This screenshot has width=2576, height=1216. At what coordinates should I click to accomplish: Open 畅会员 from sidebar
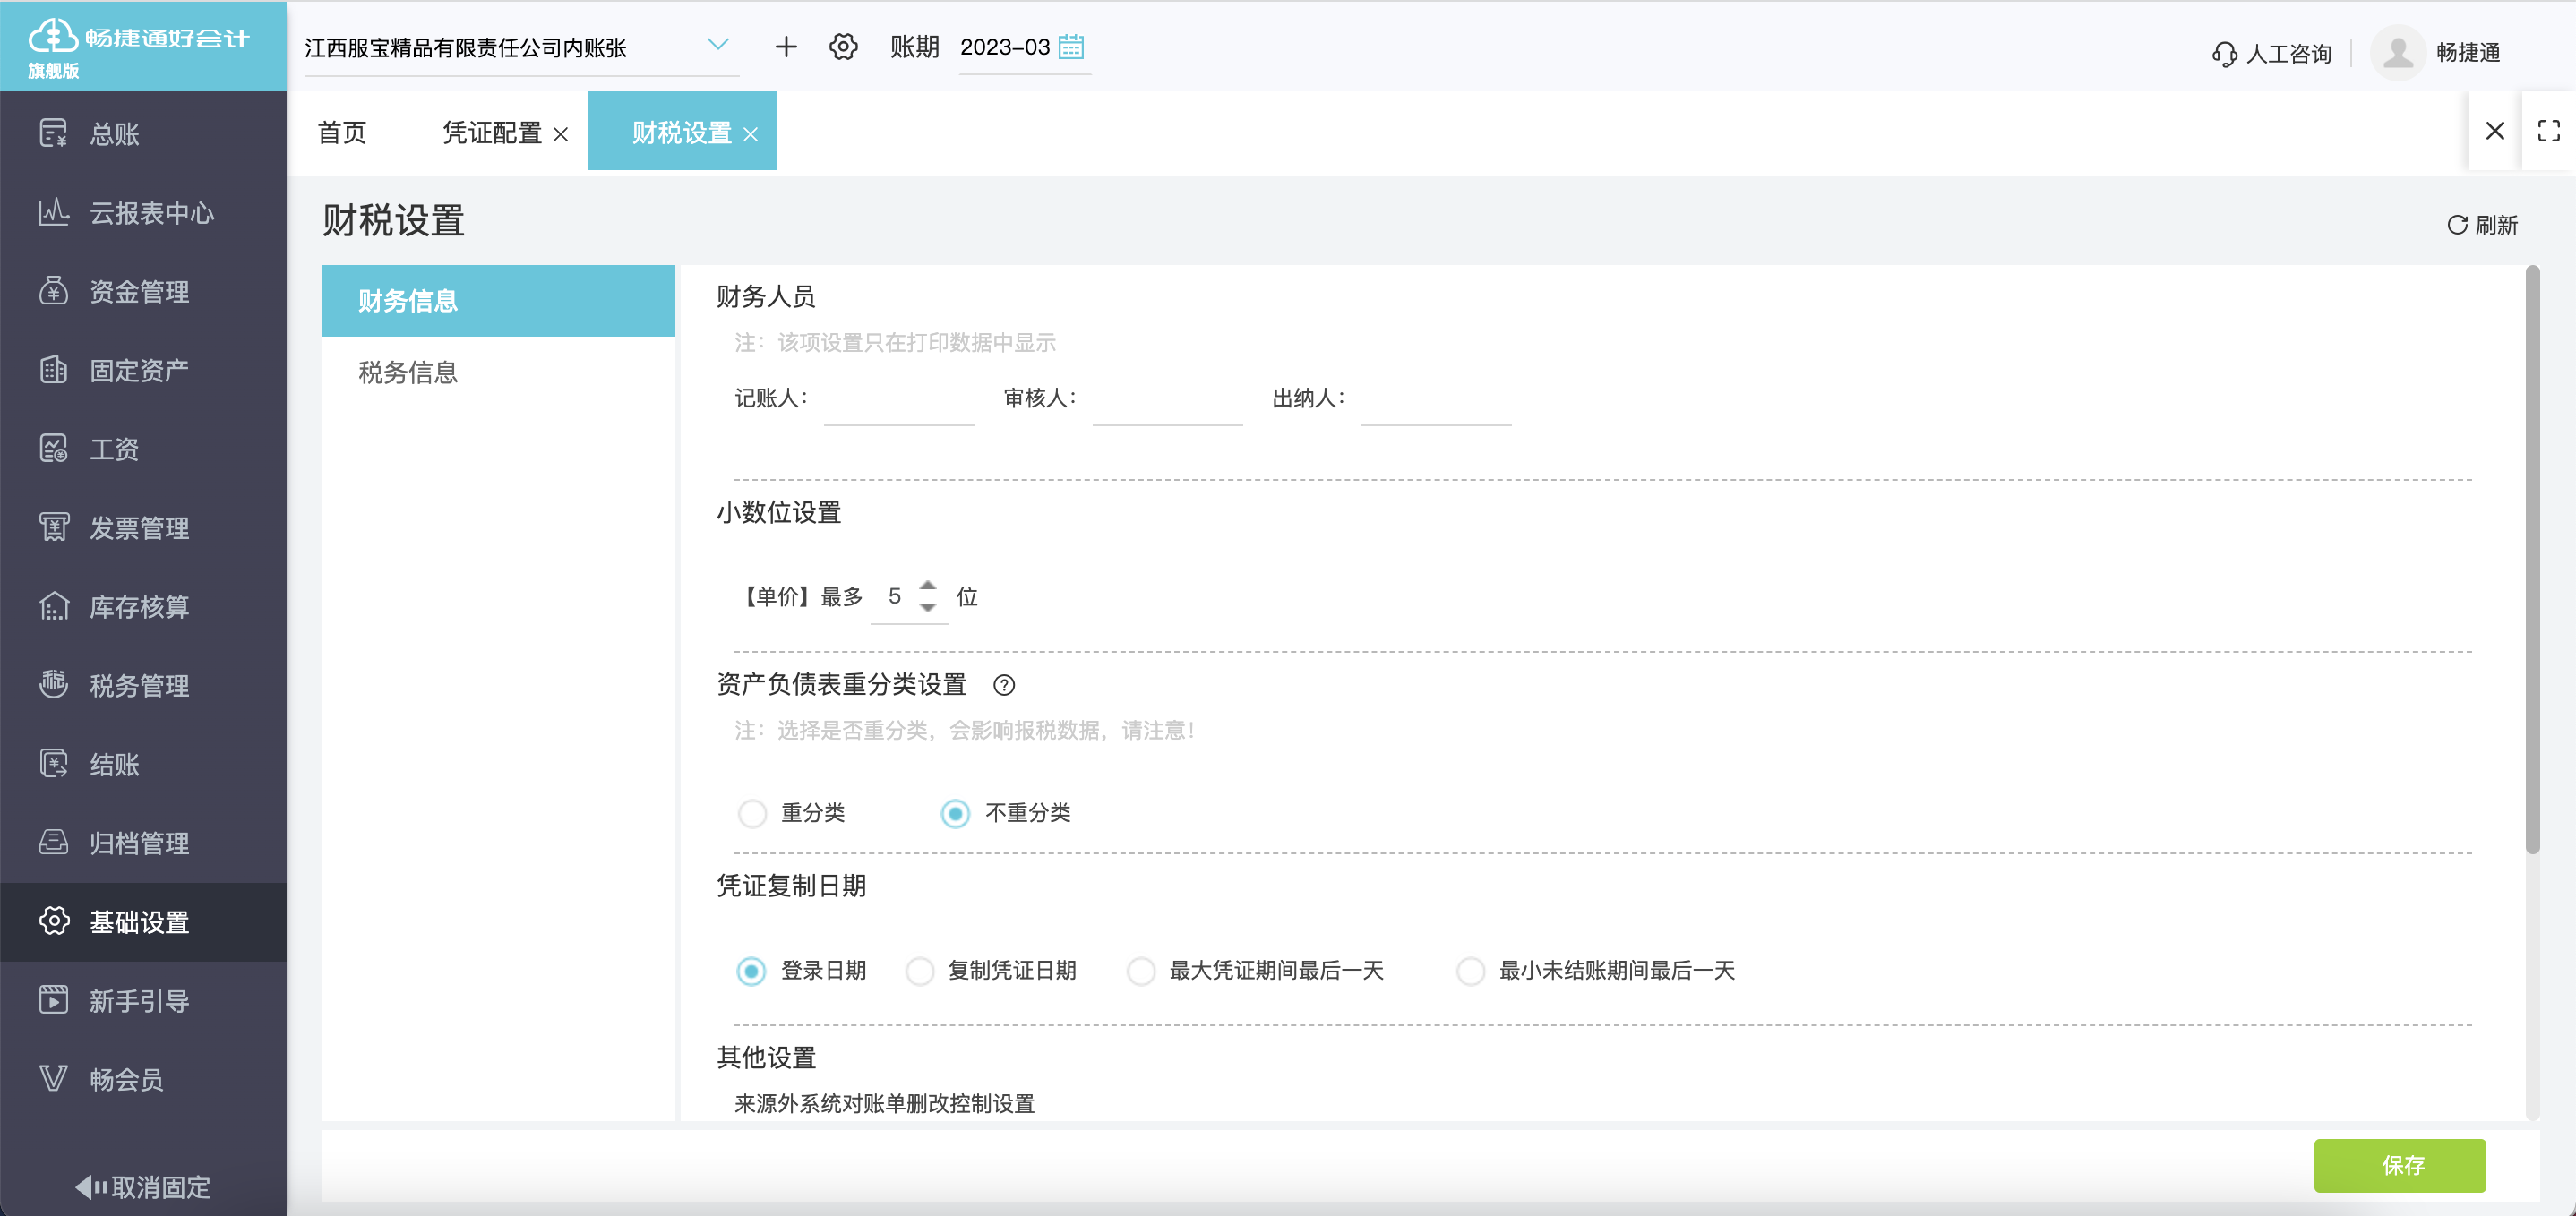coord(143,1080)
